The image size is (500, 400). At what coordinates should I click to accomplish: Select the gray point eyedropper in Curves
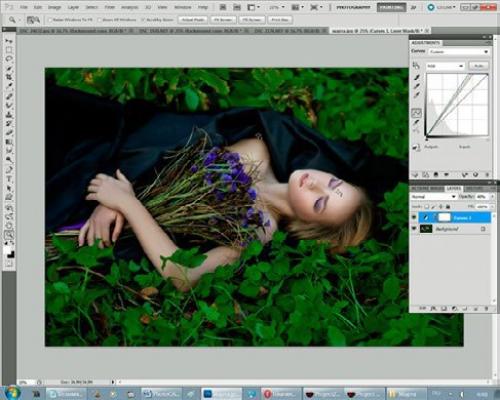point(417,86)
